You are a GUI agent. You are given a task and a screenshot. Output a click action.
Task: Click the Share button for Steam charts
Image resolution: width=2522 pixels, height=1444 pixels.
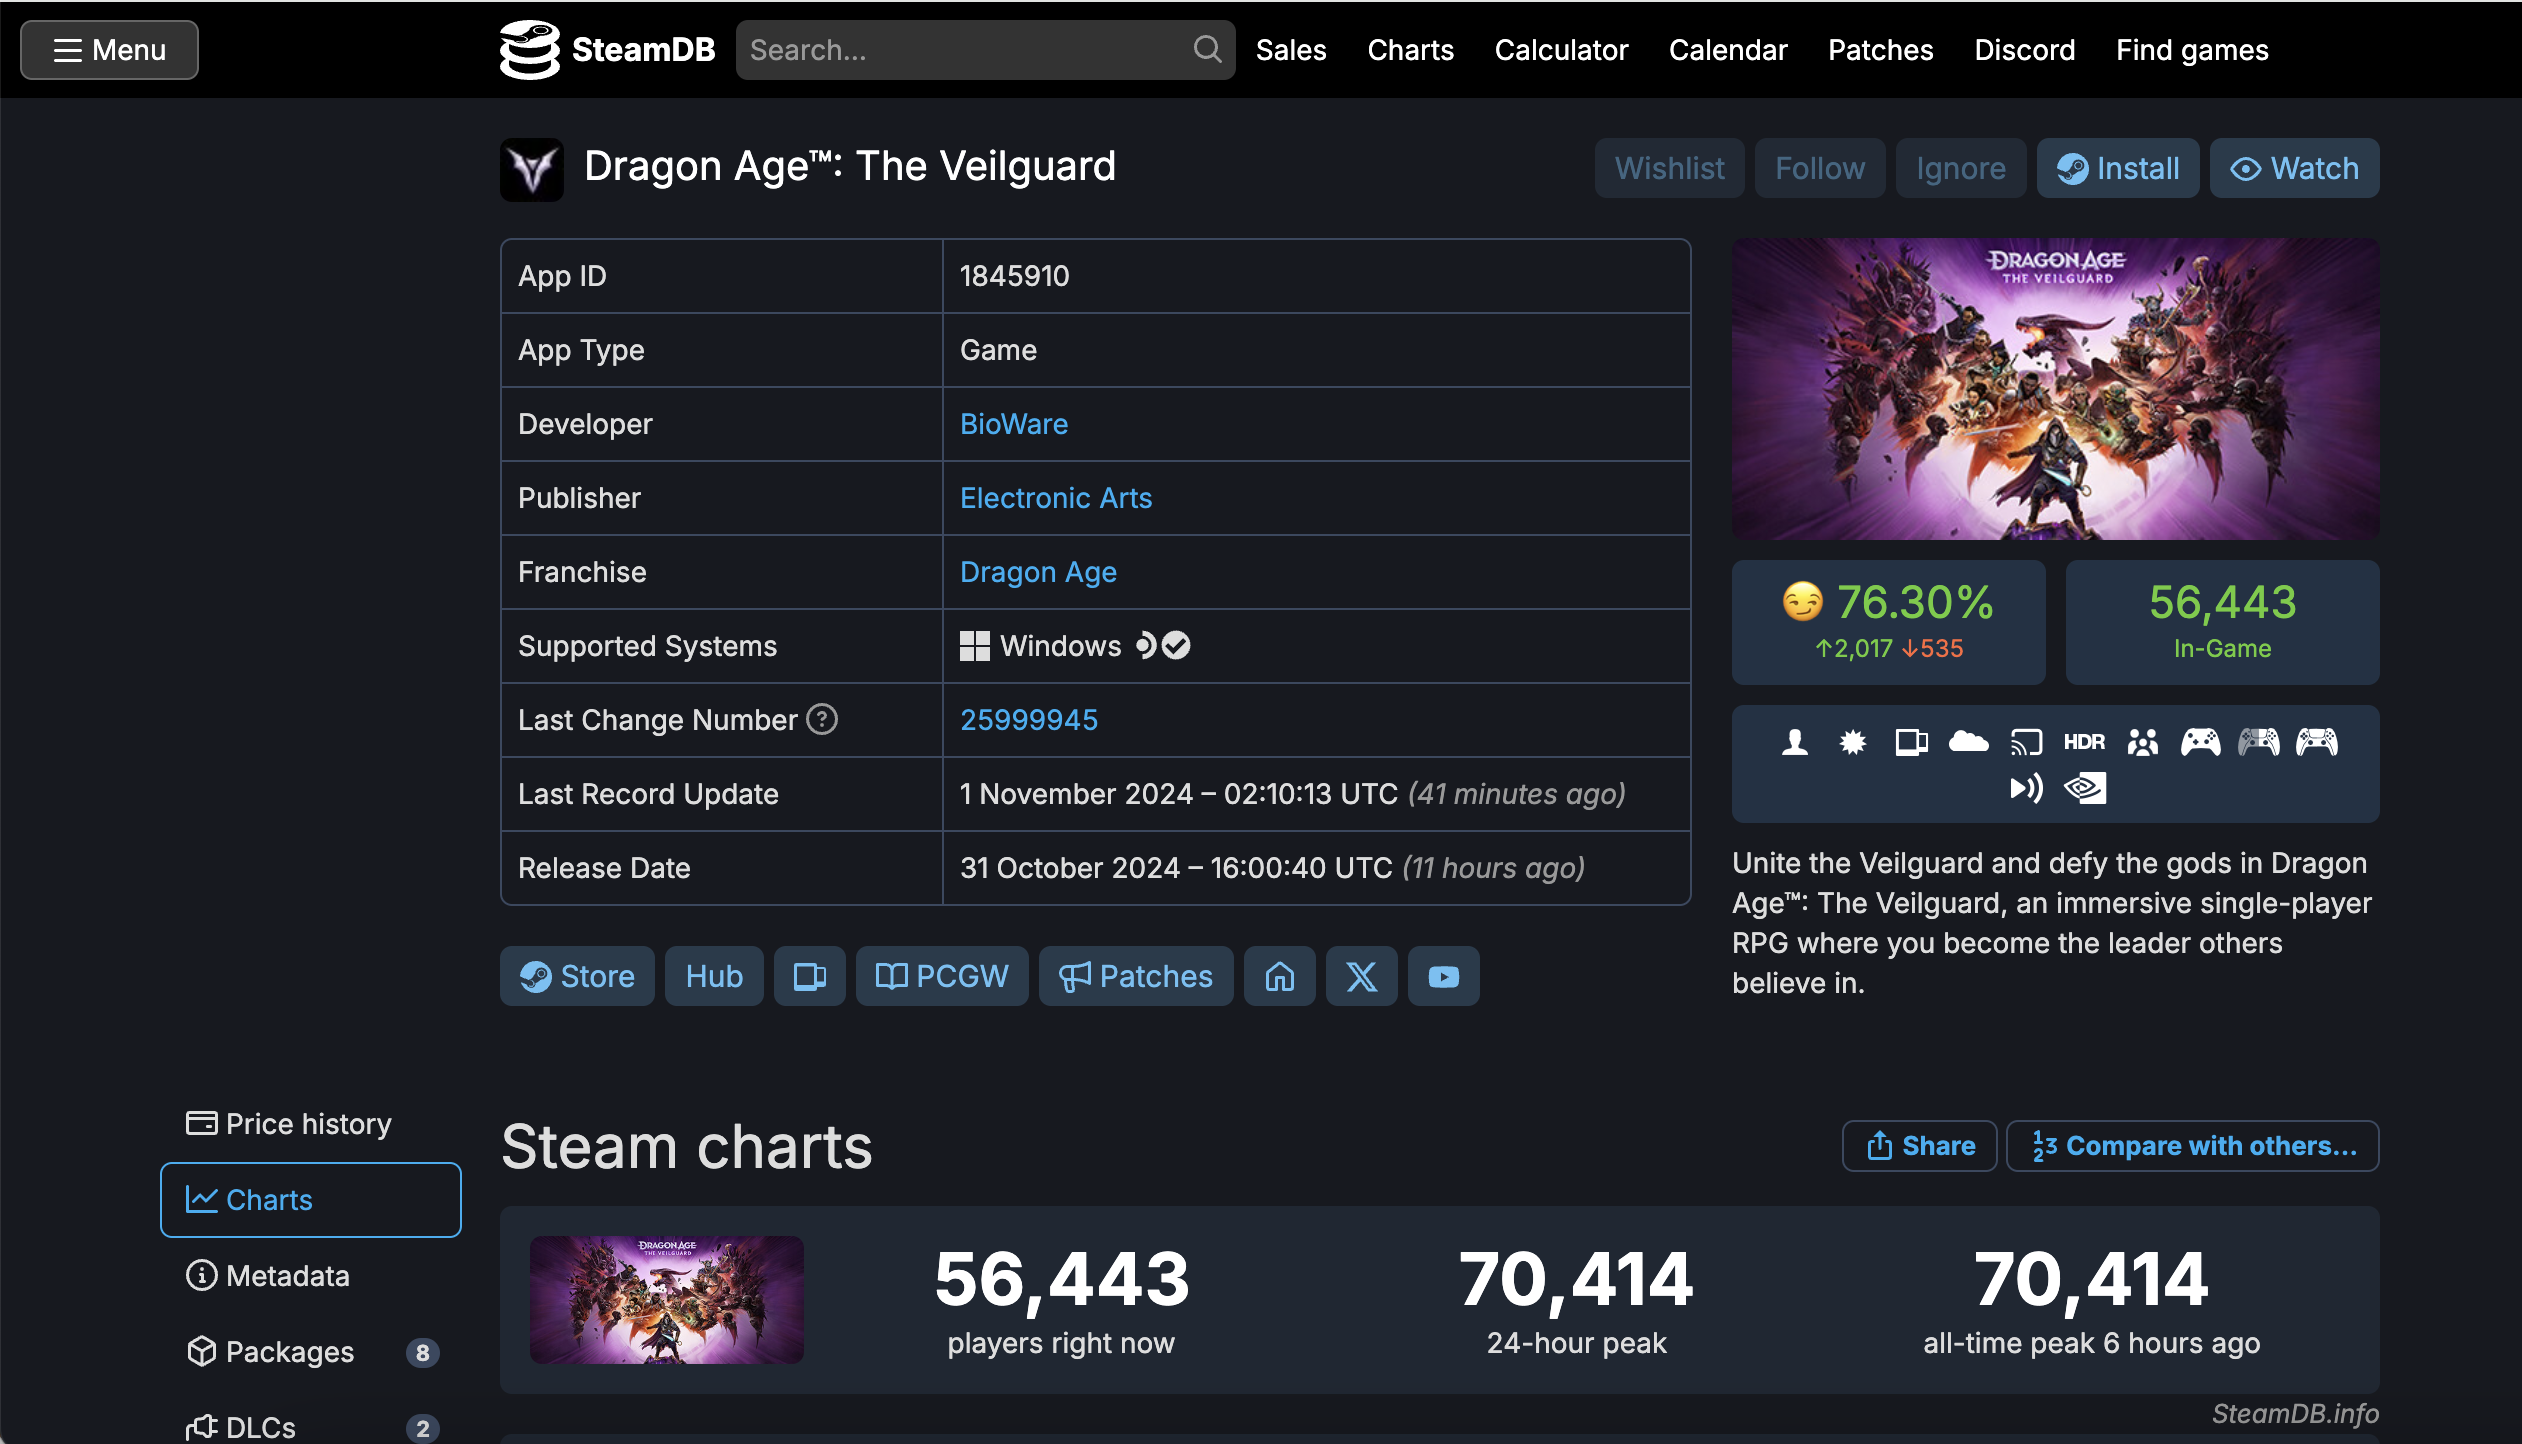point(1919,1146)
